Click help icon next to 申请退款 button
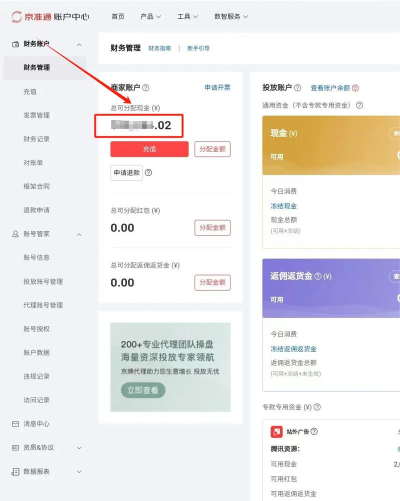The height and width of the screenshot is (501, 400). 149,173
